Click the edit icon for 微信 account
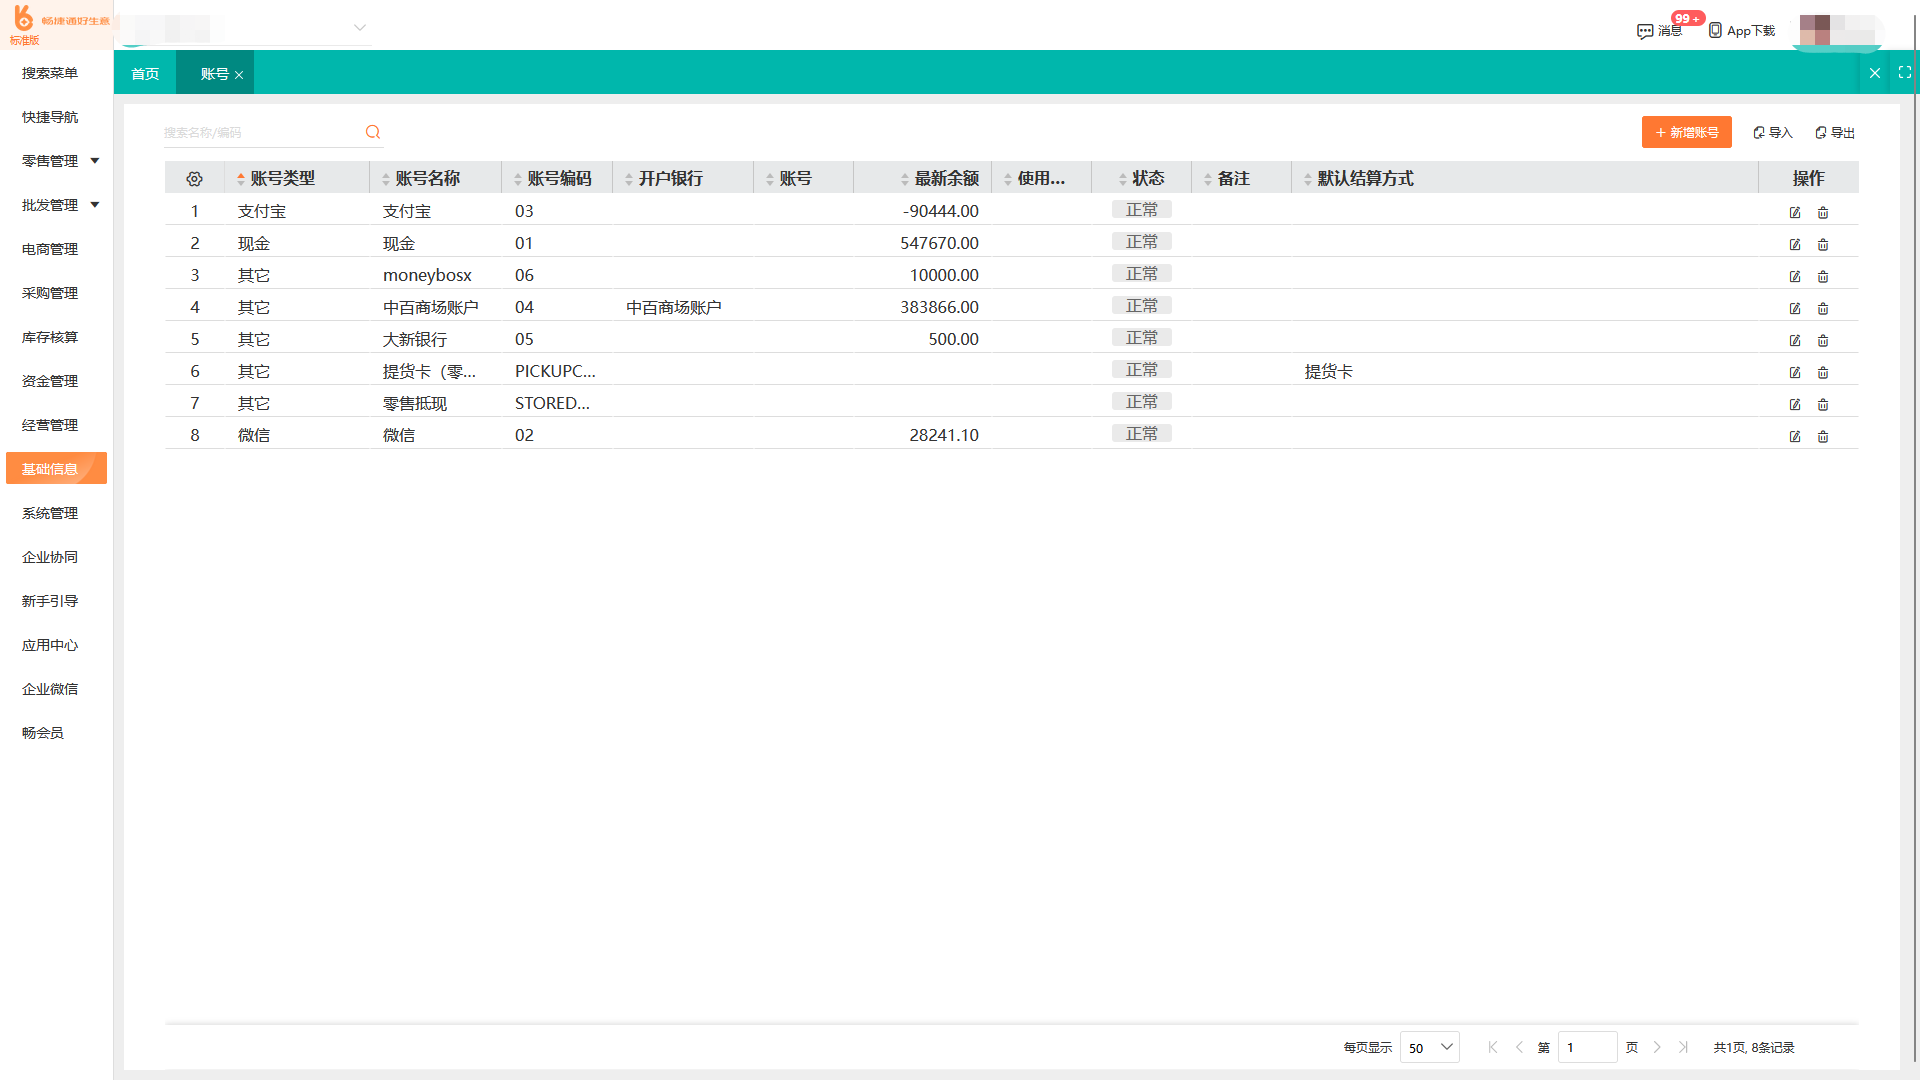 1795,435
